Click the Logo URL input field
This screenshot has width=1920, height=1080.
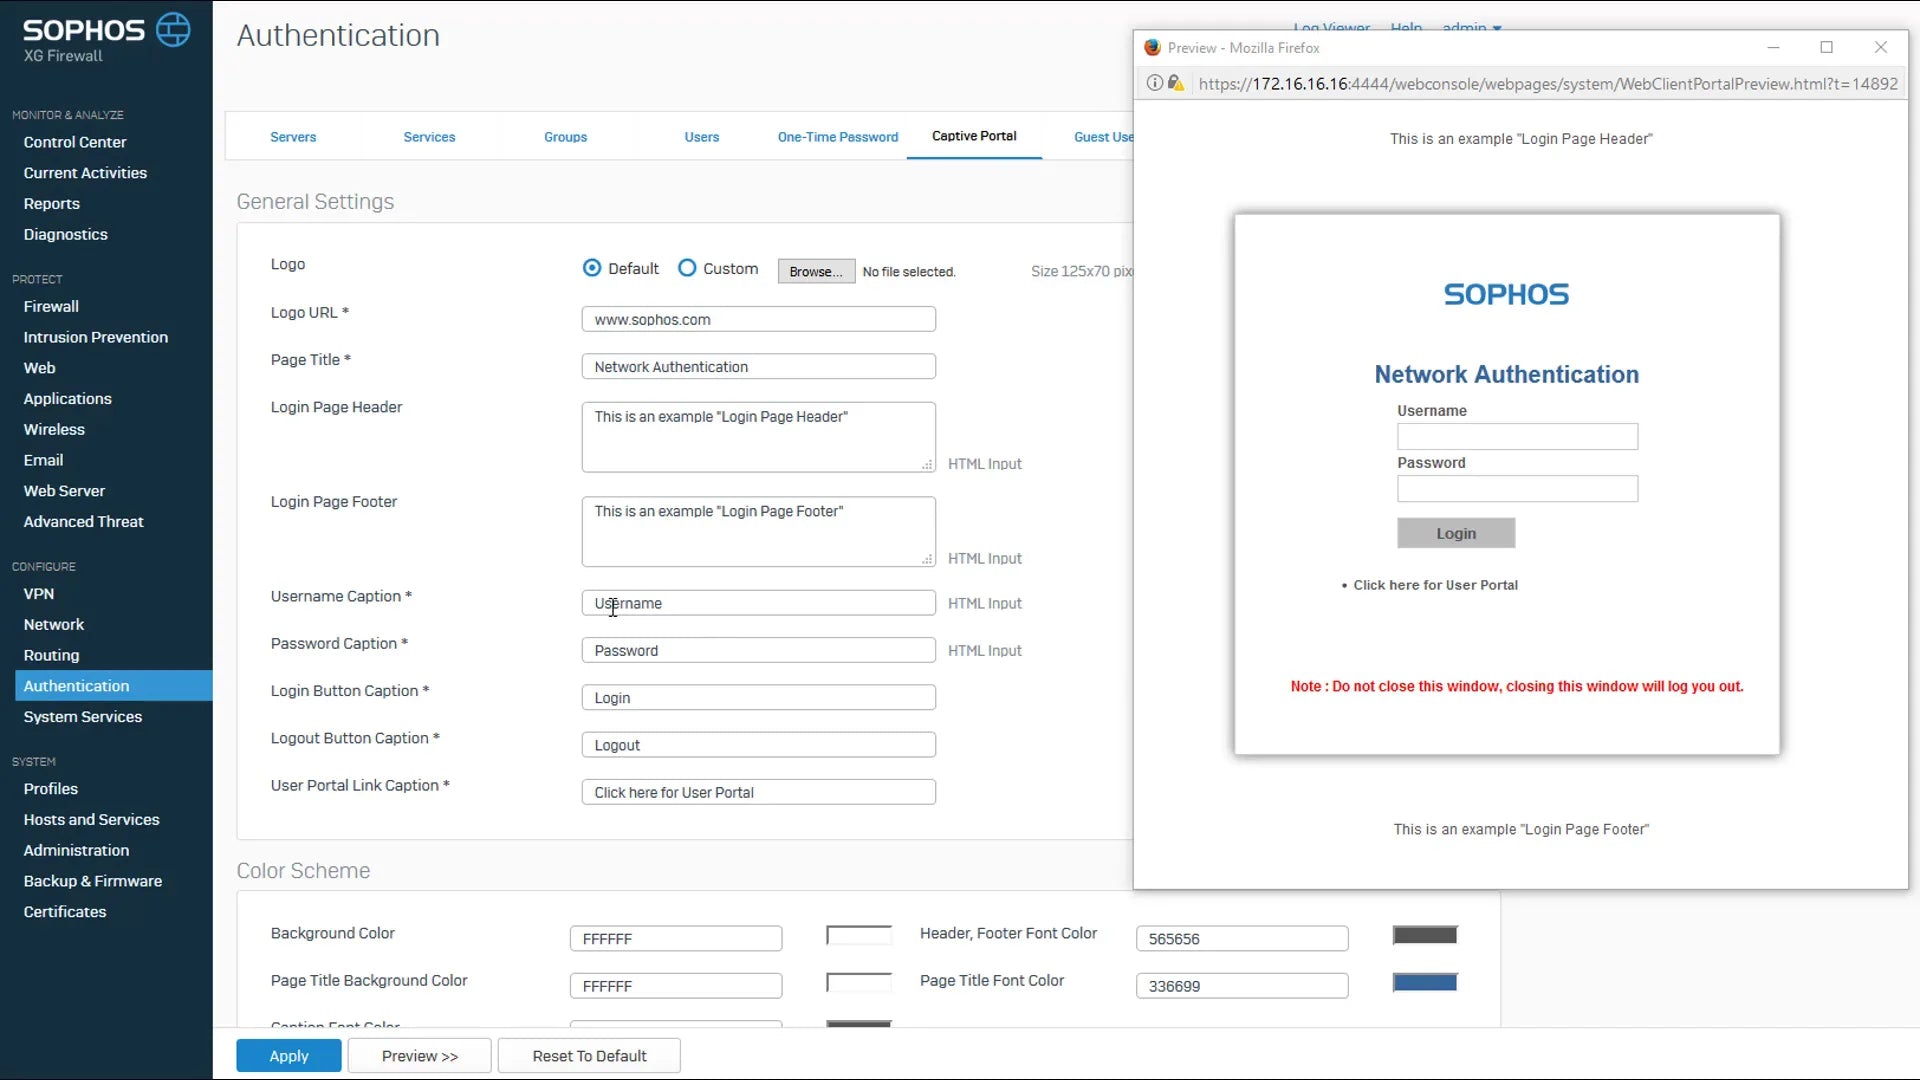[x=760, y=318]
